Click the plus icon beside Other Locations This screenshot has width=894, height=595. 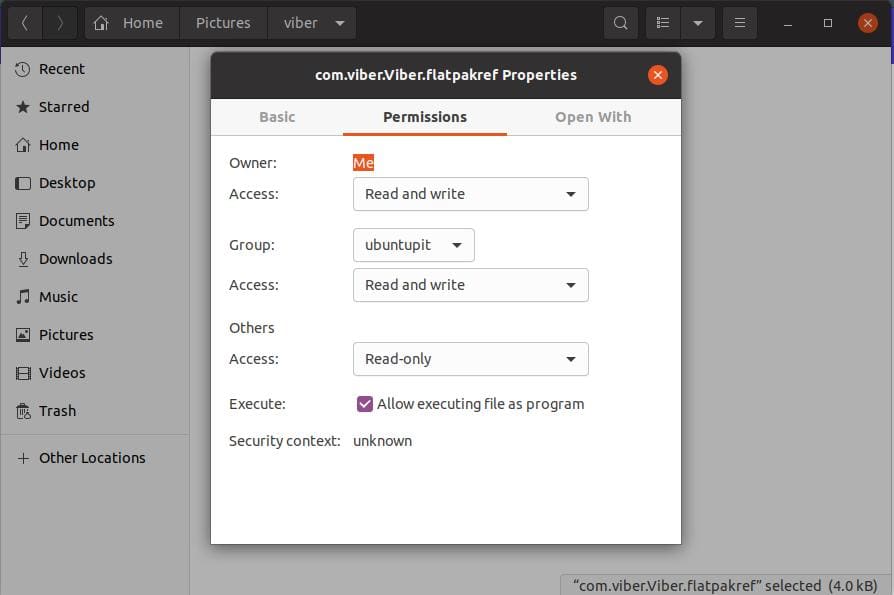tap(22, 458)
